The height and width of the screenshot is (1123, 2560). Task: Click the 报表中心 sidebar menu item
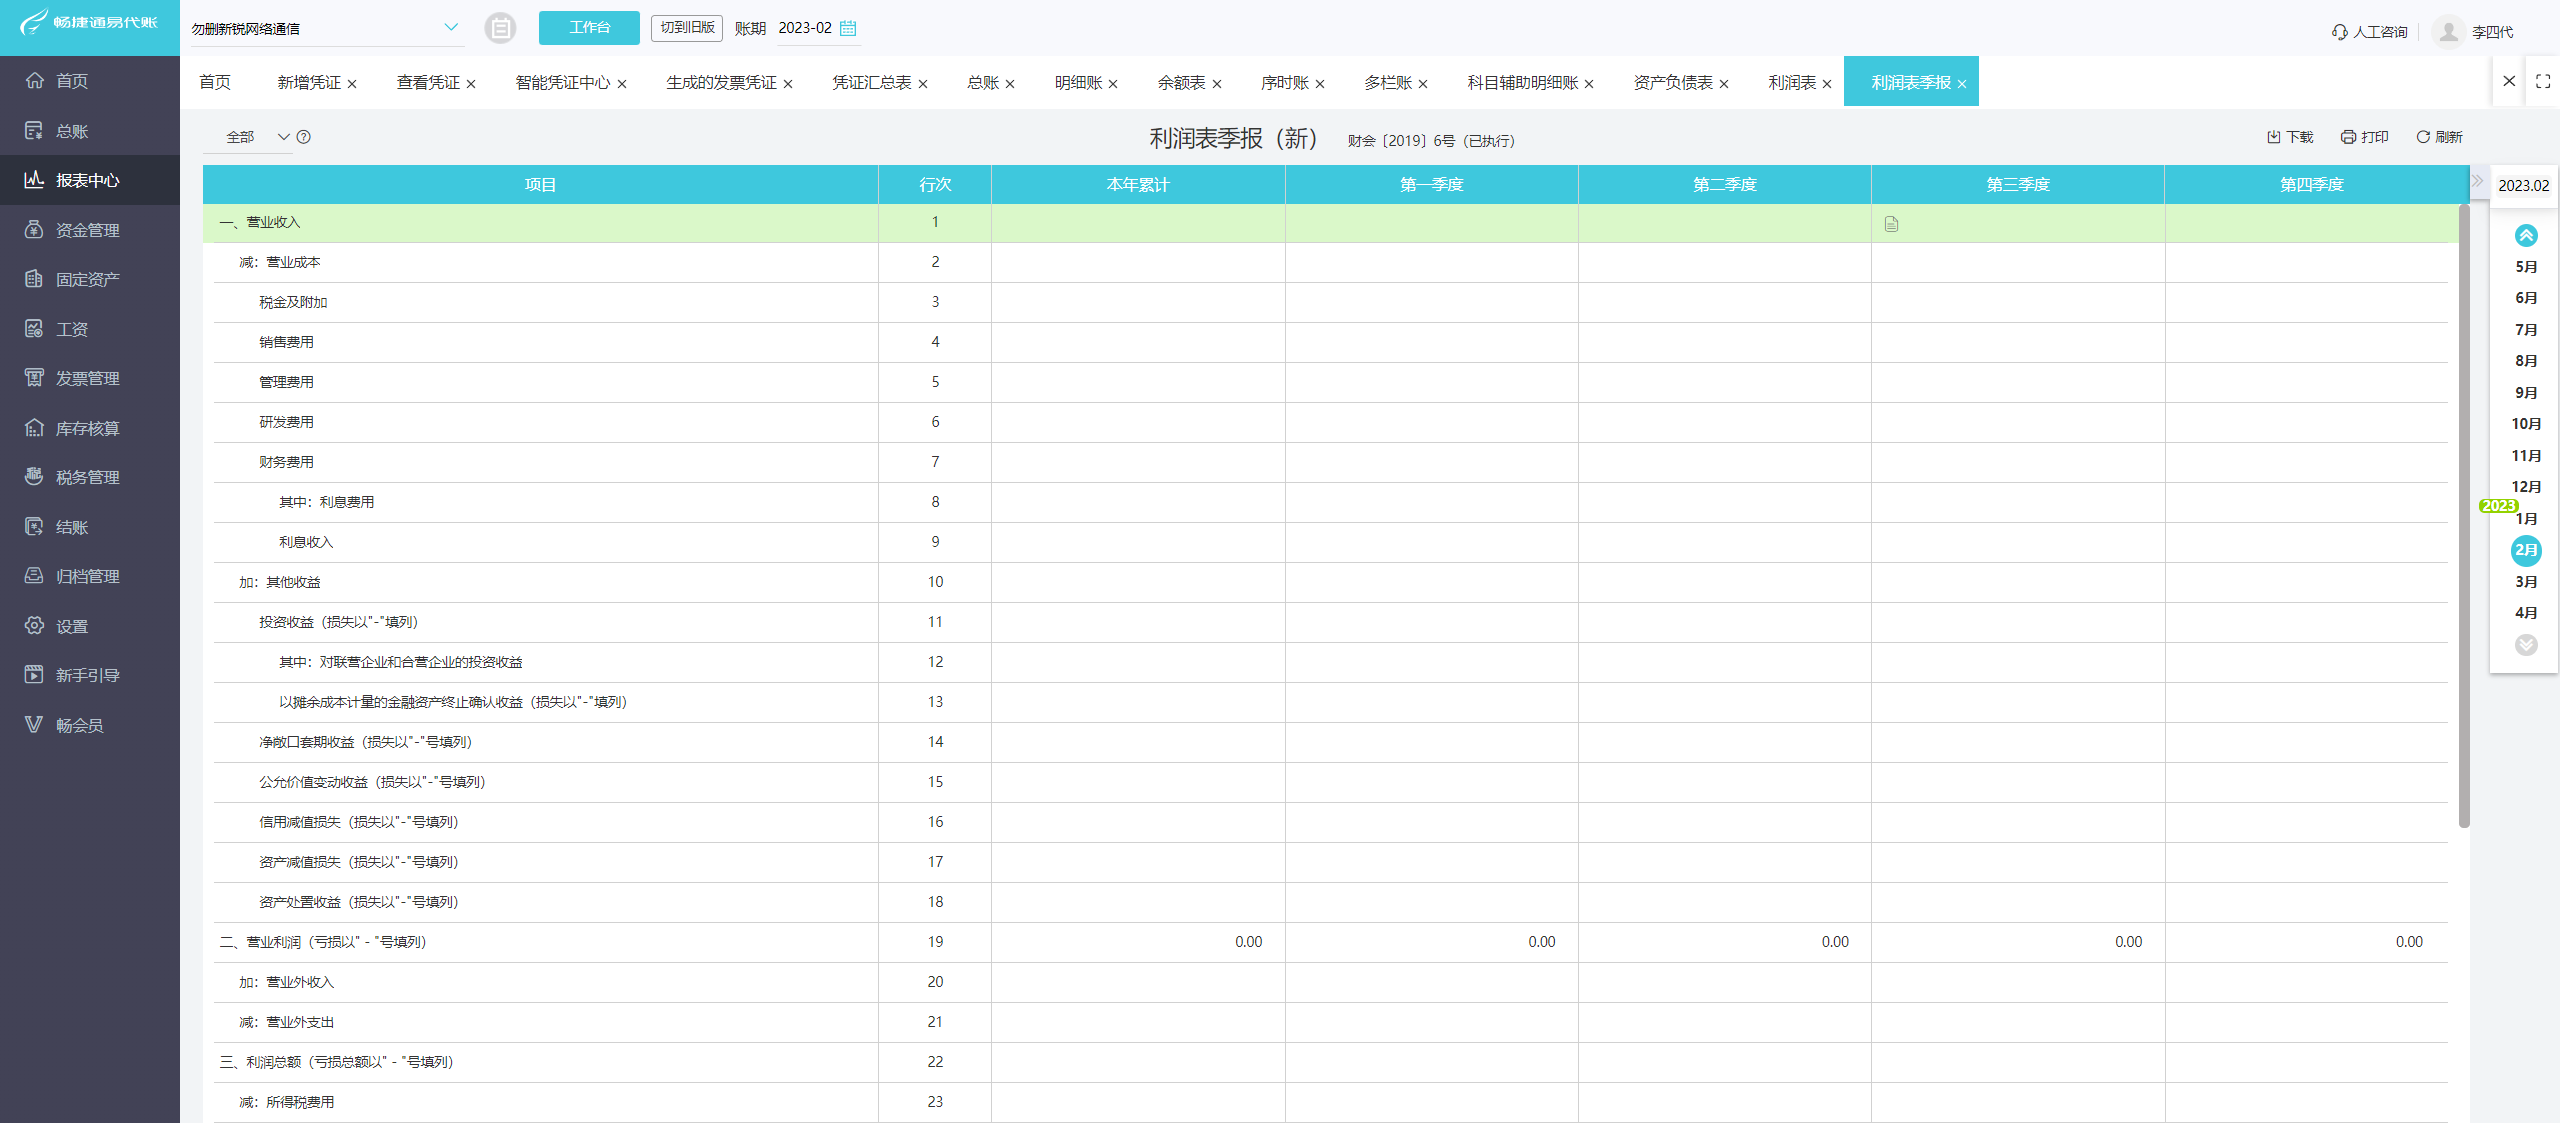[90, 180]
